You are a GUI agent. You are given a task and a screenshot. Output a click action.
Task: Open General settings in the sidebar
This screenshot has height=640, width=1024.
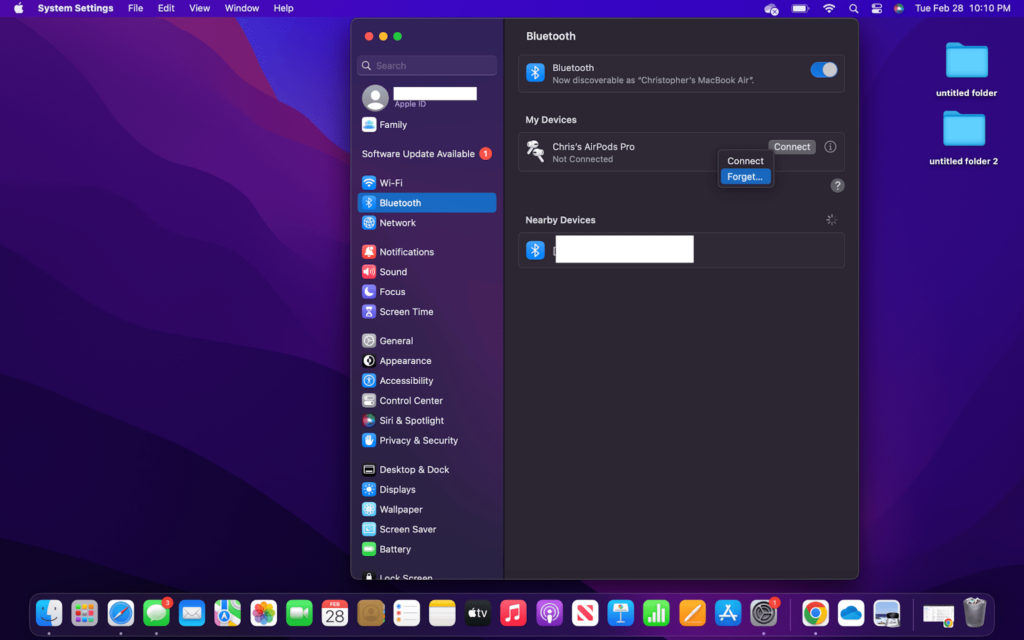(x=427, y=341)
